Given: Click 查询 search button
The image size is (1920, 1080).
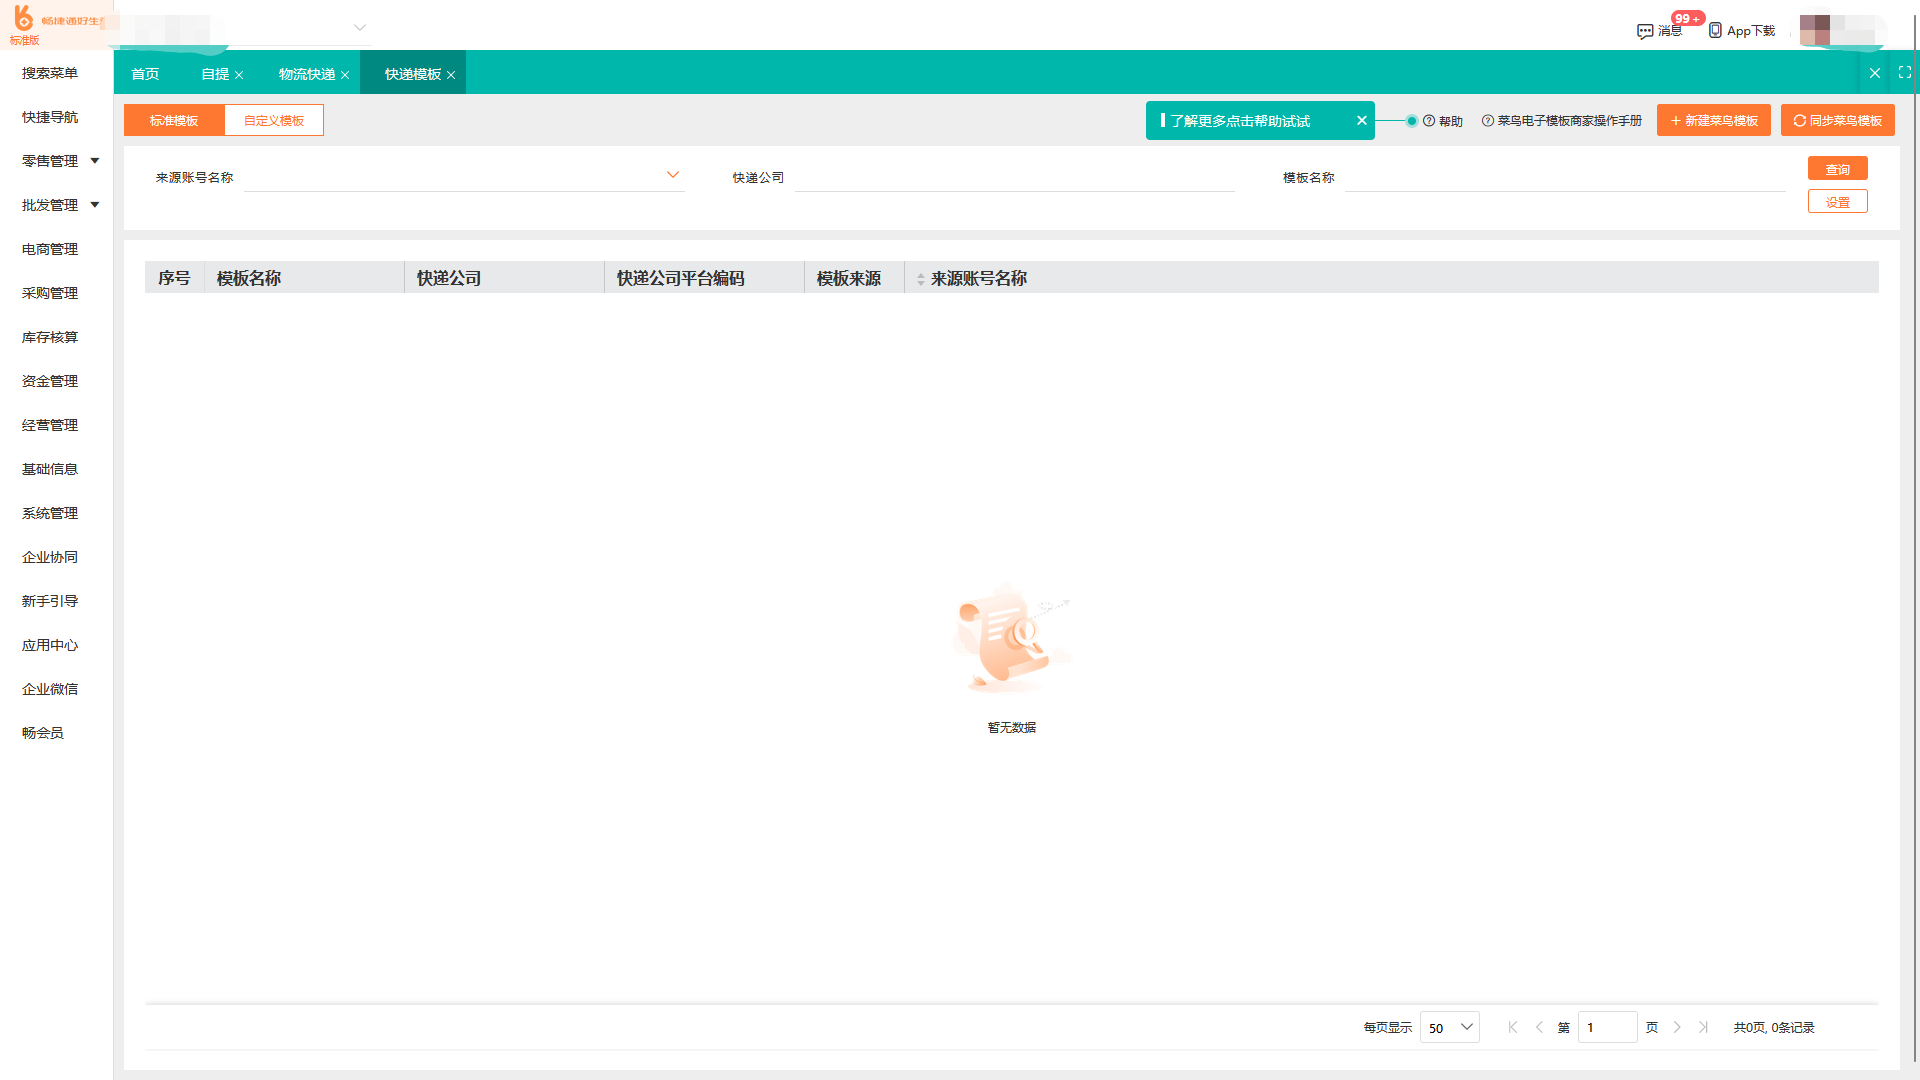Looking at the screenshot, I should coord(1838,169).
